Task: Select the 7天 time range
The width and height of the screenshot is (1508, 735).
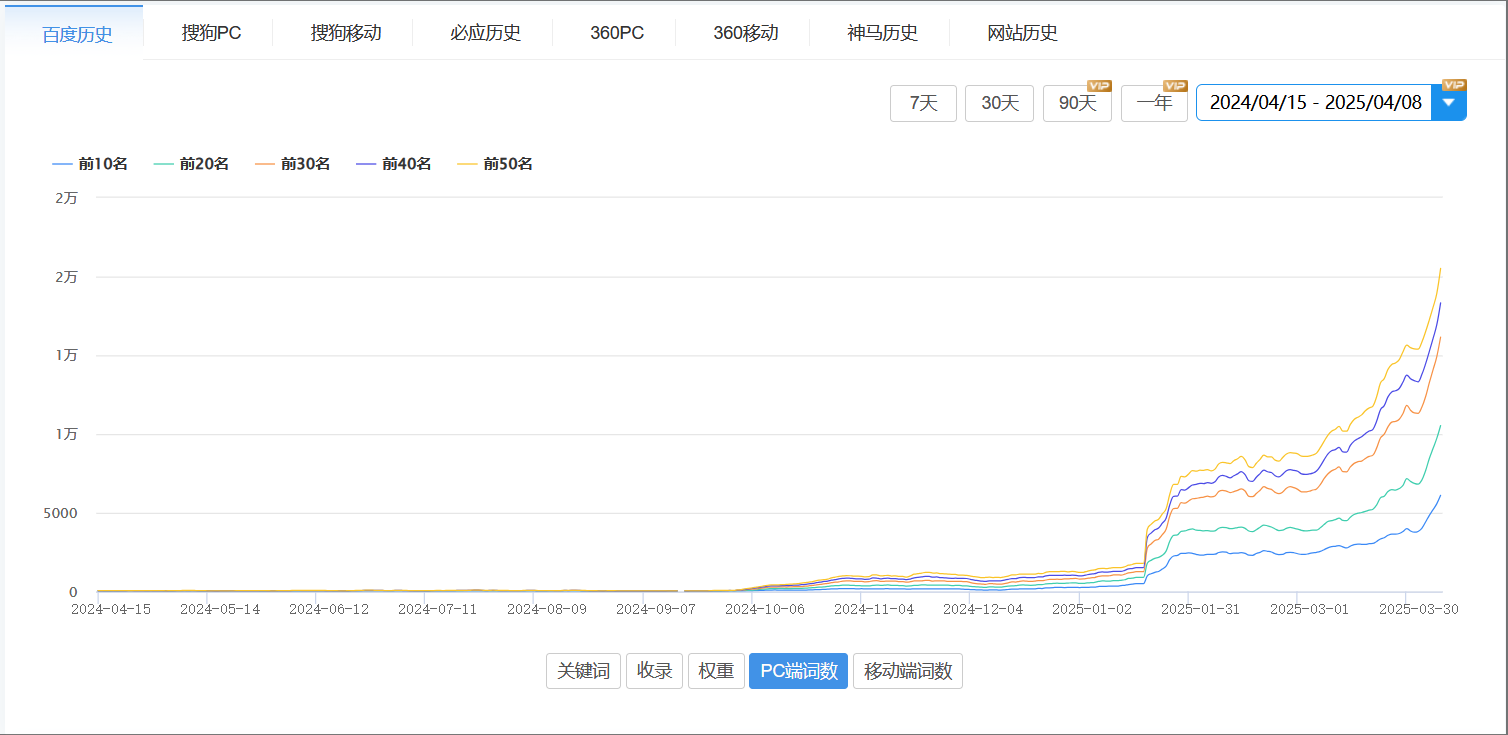Action: coord(923,103)
